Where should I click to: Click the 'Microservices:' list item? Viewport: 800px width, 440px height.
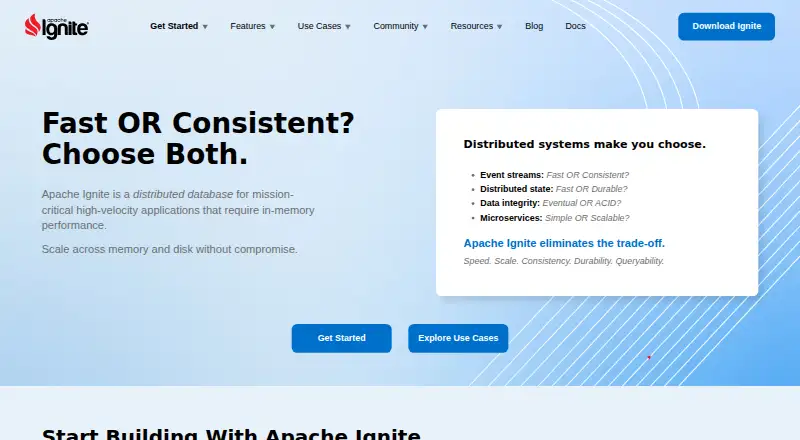(x=555, y=218)
